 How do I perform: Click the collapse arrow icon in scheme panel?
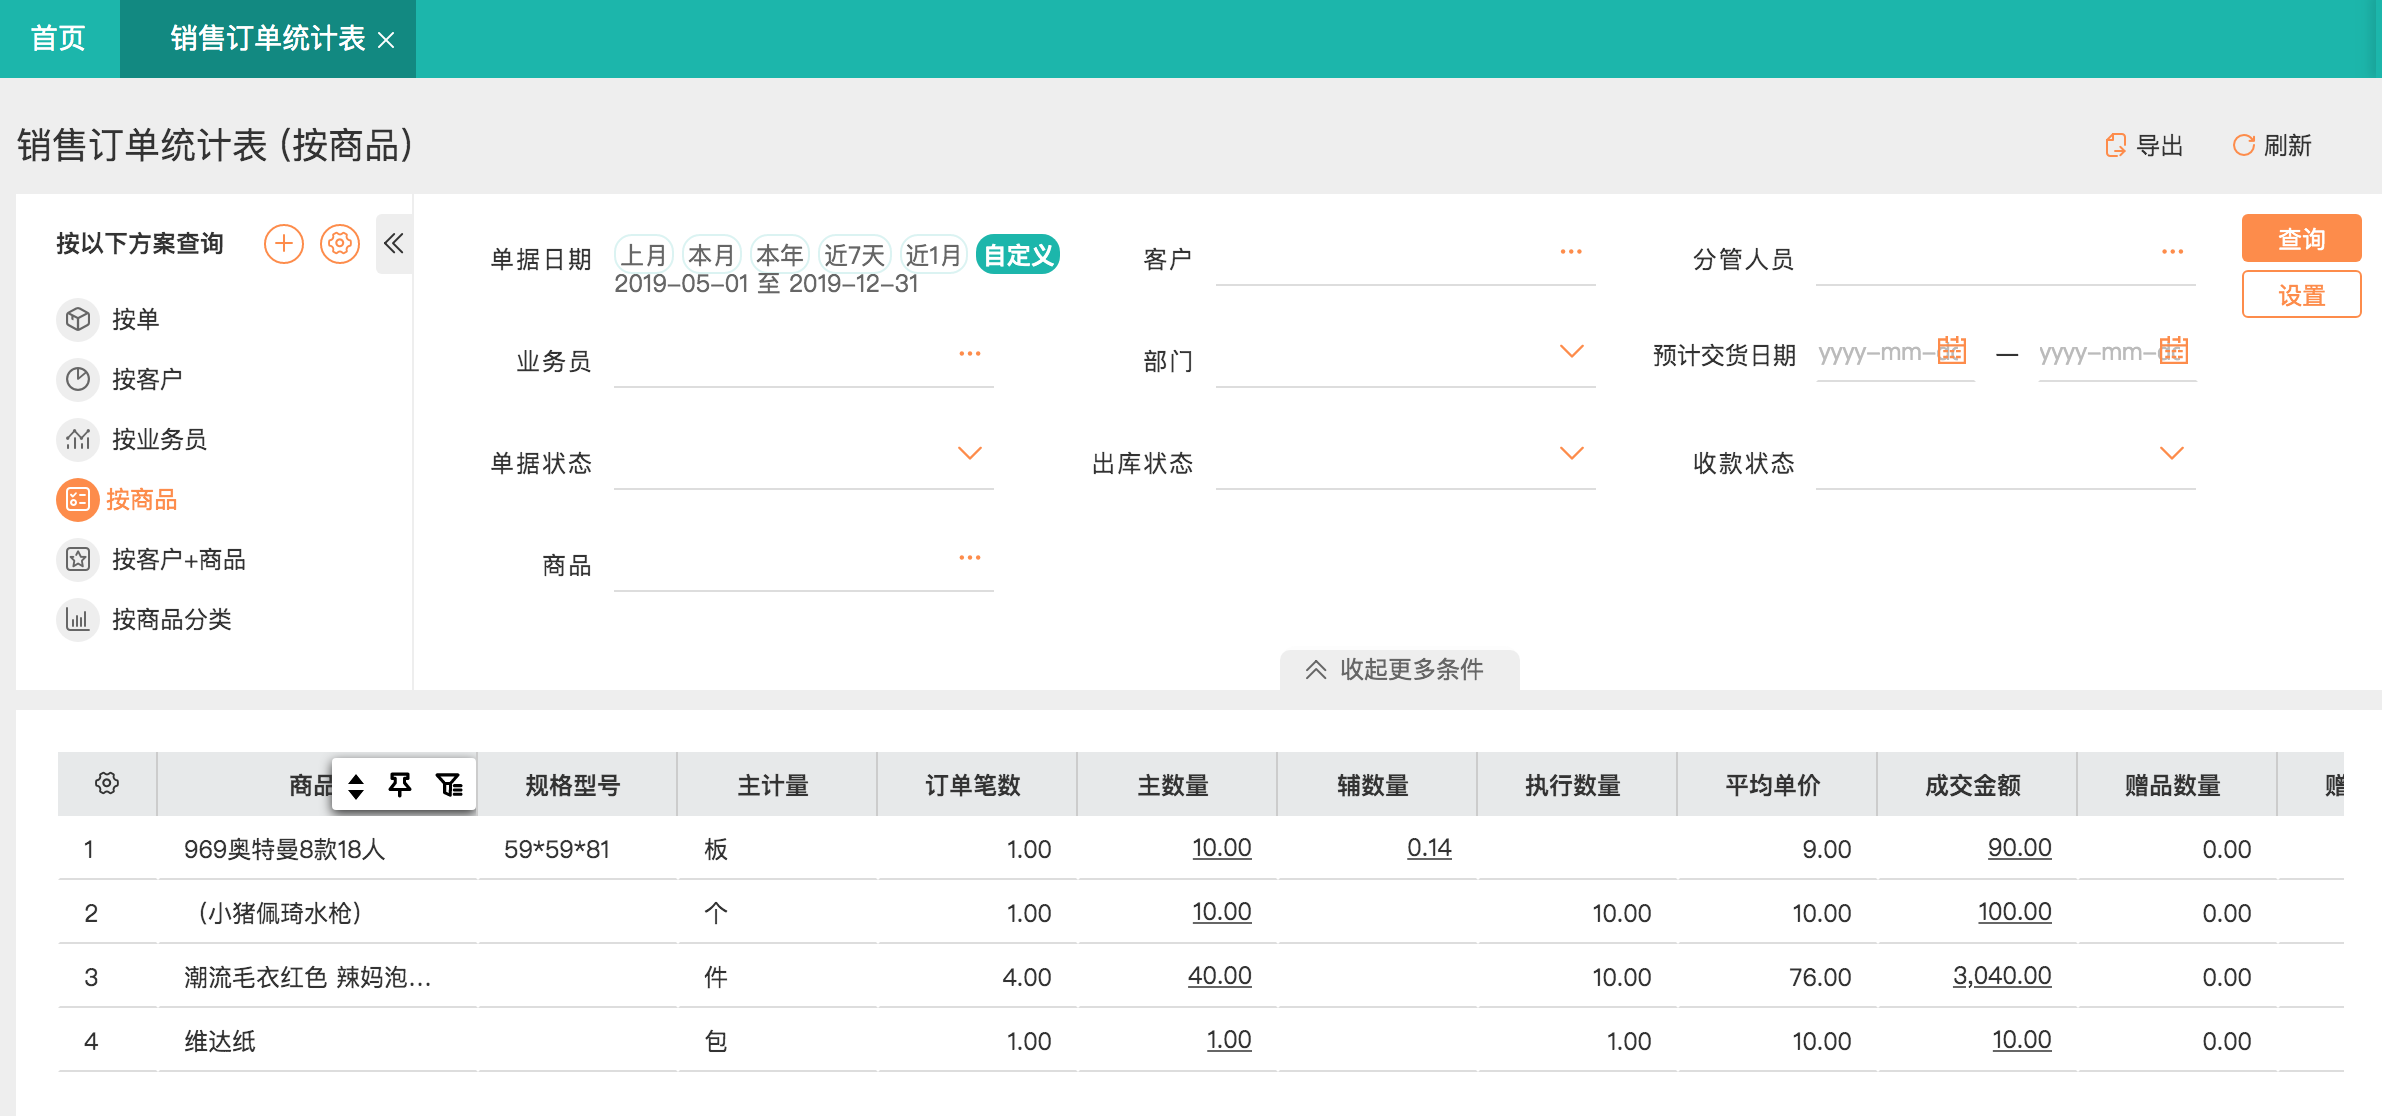[x=390, y=246]
